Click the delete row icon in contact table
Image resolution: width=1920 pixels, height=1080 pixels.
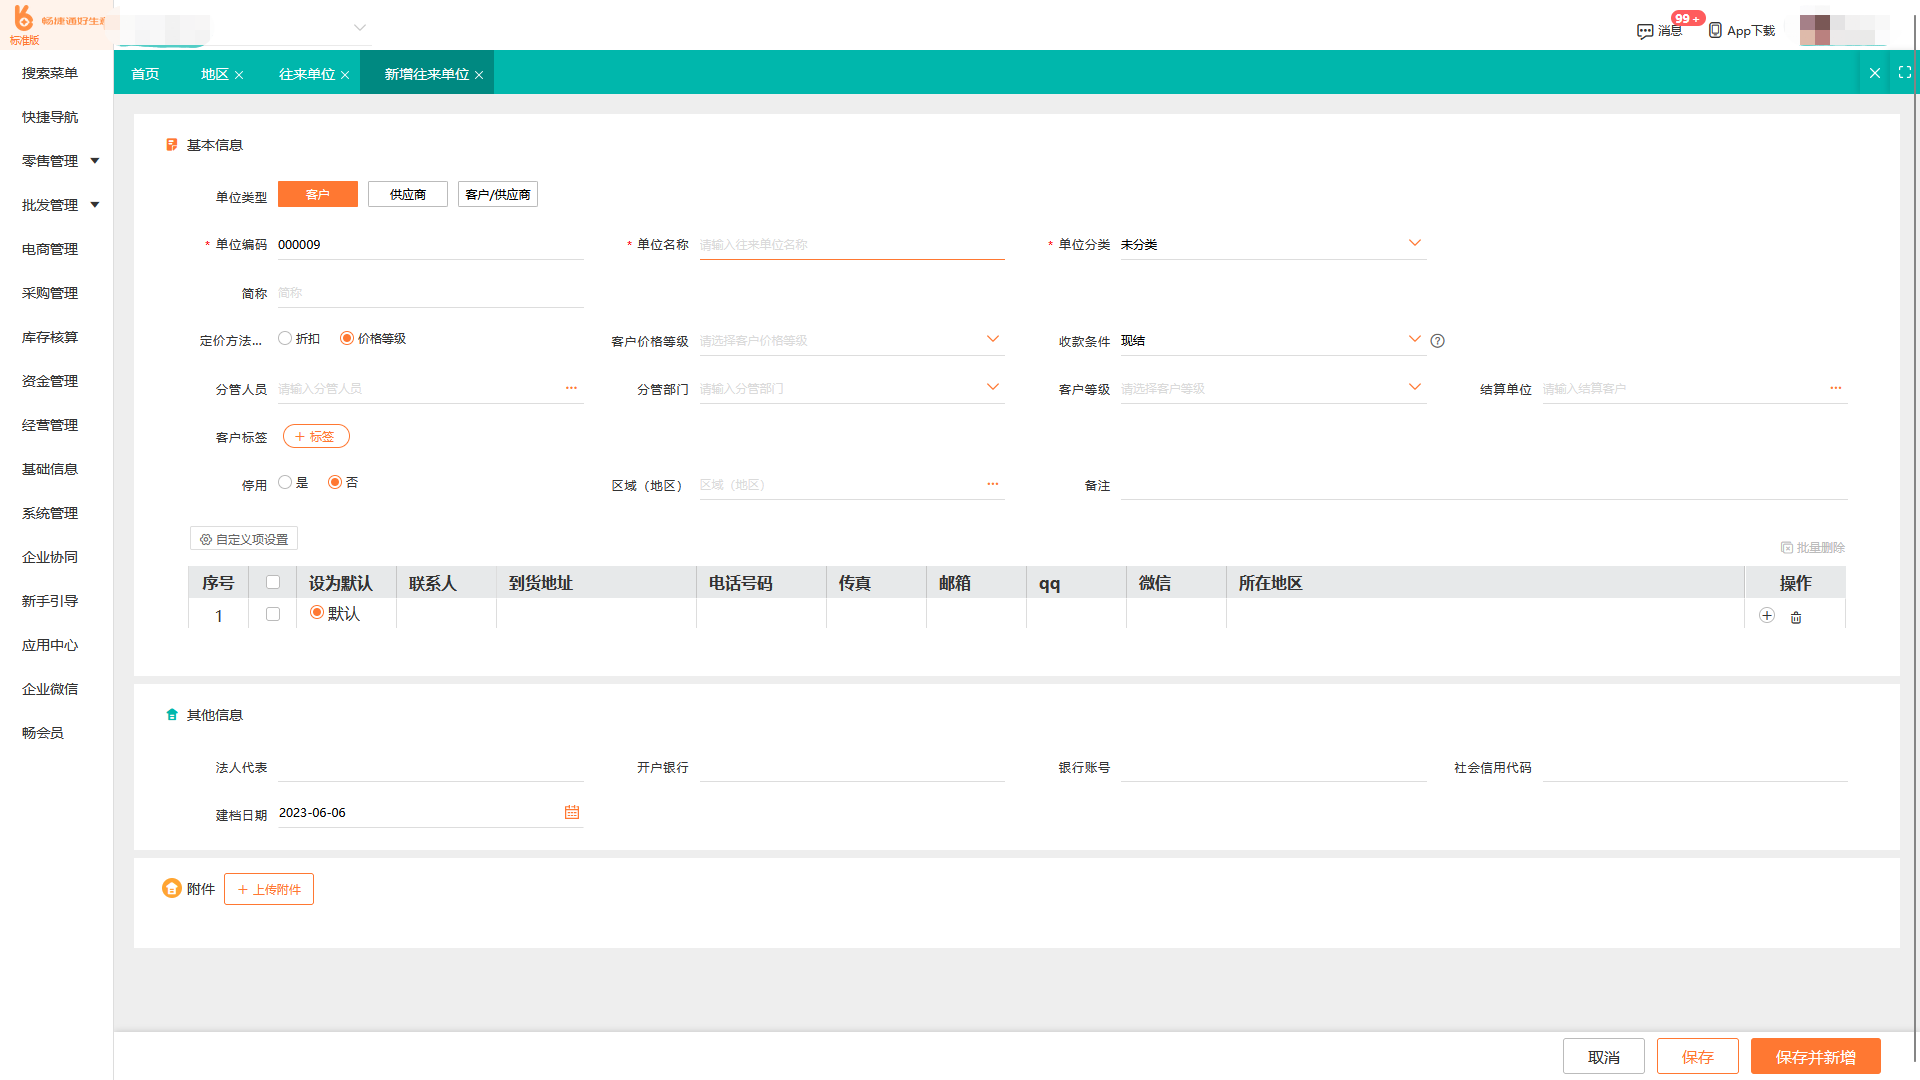click(x=1797, y=617)
